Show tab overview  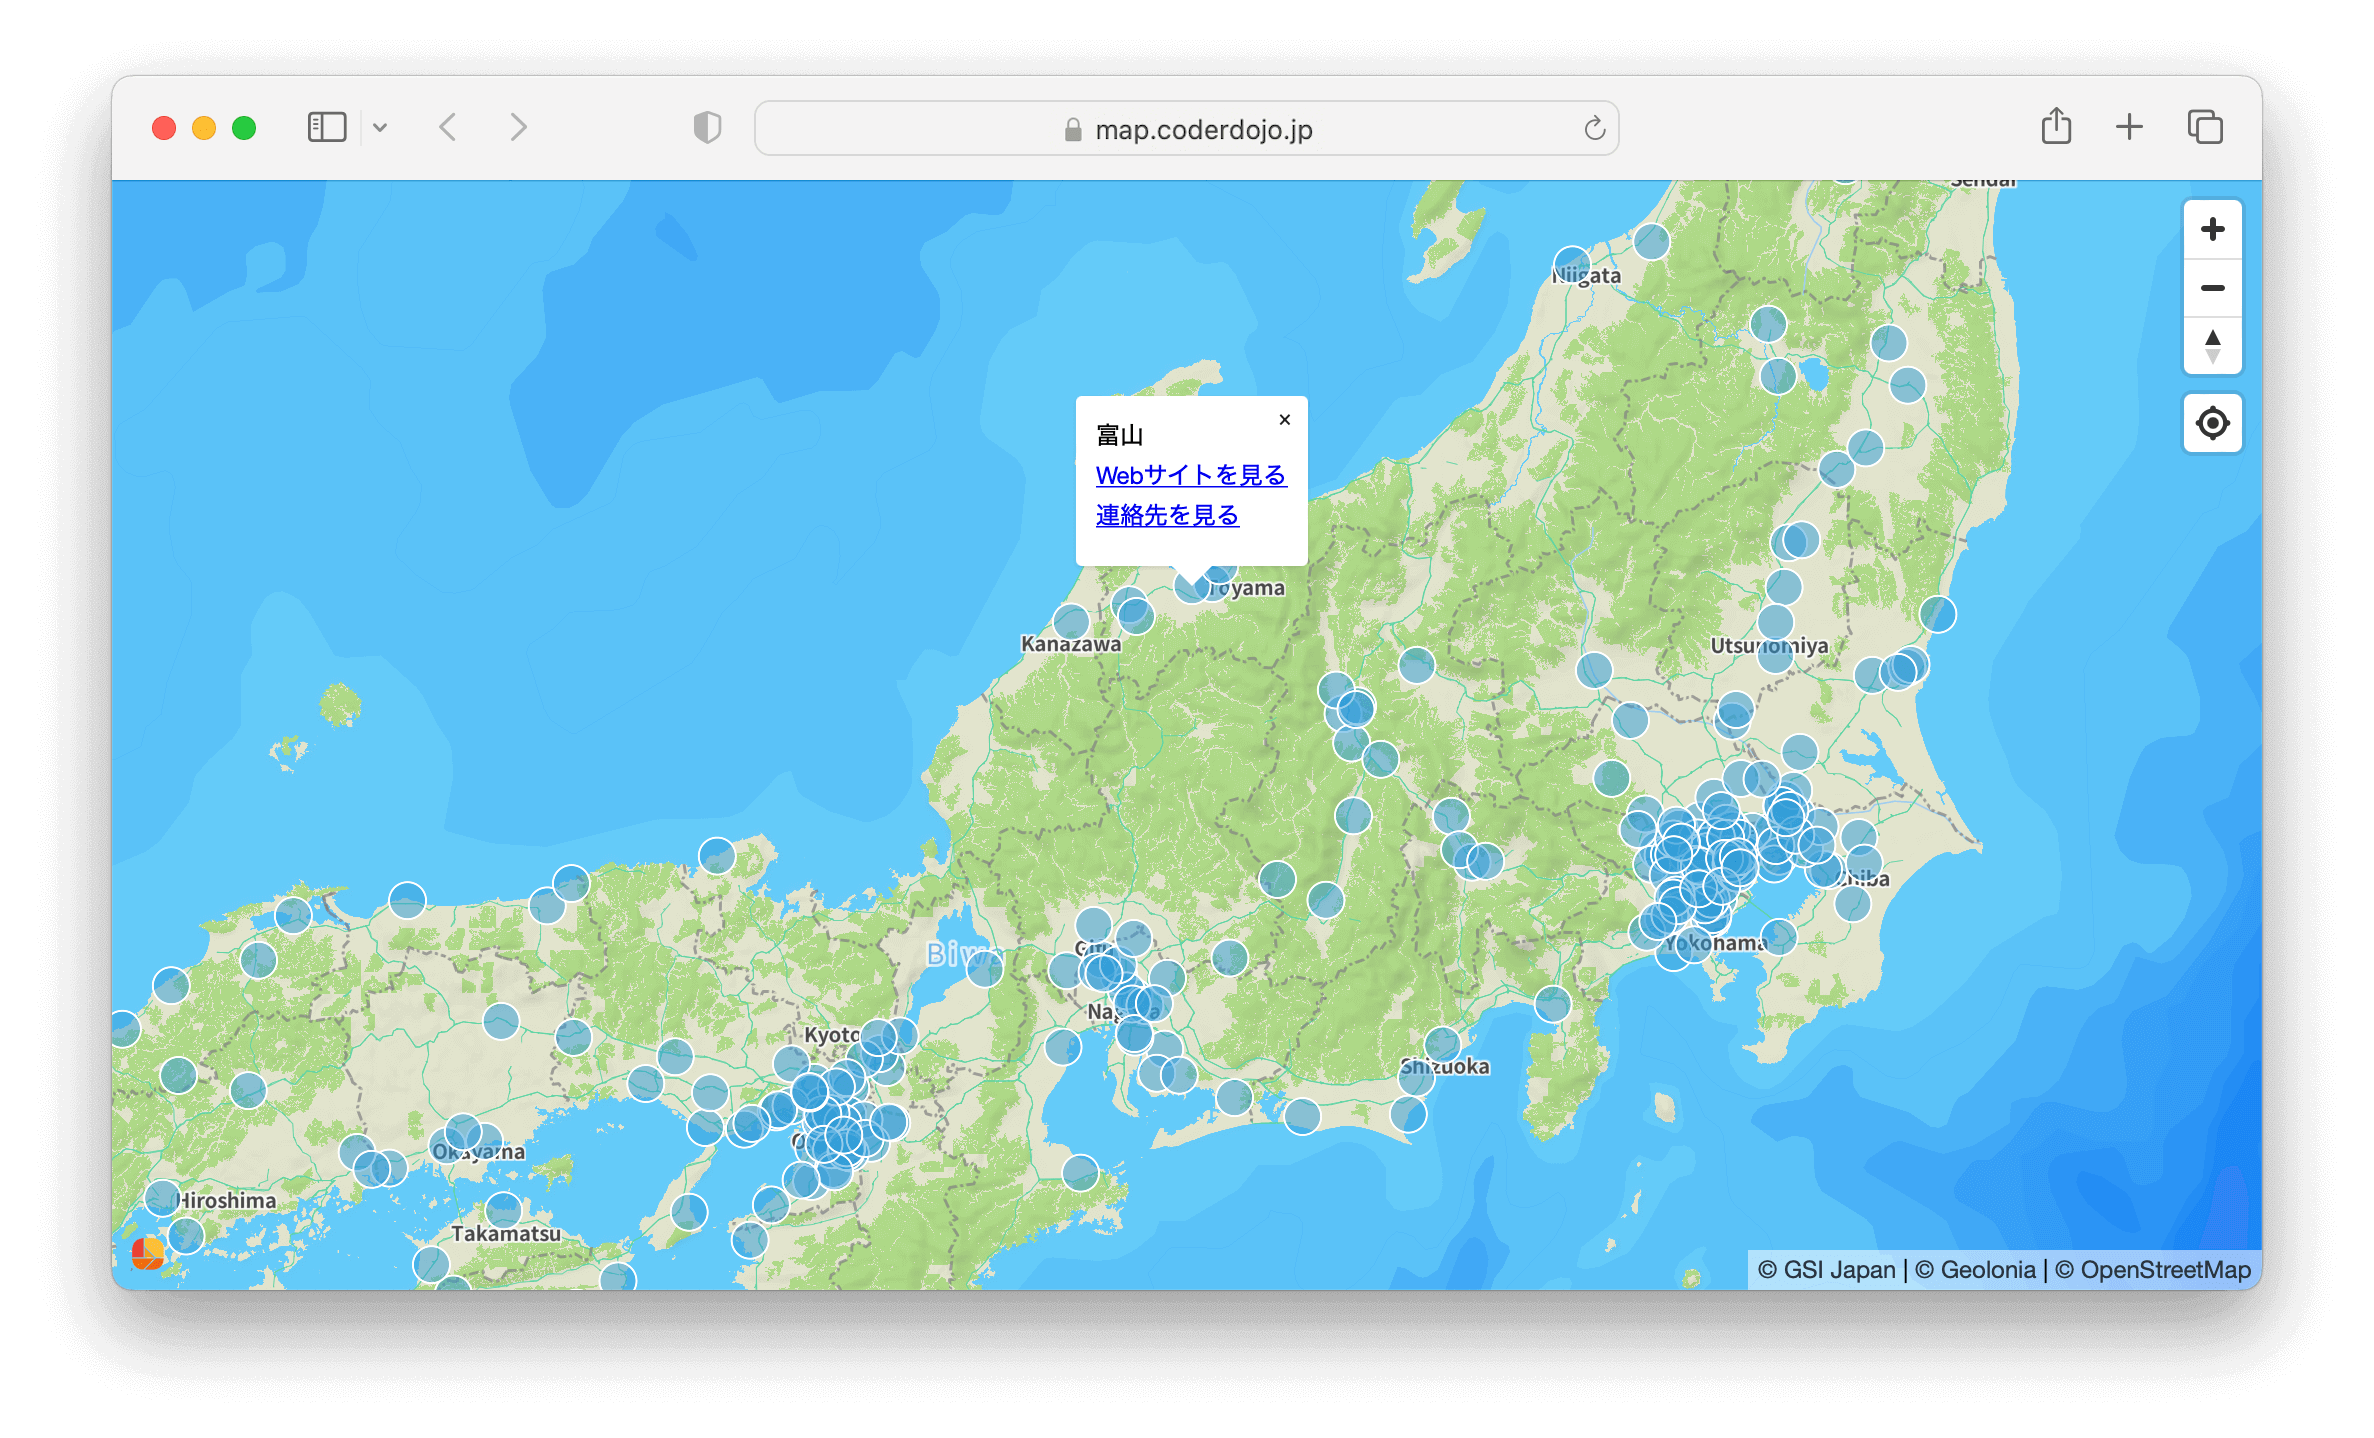[2204, 127]
